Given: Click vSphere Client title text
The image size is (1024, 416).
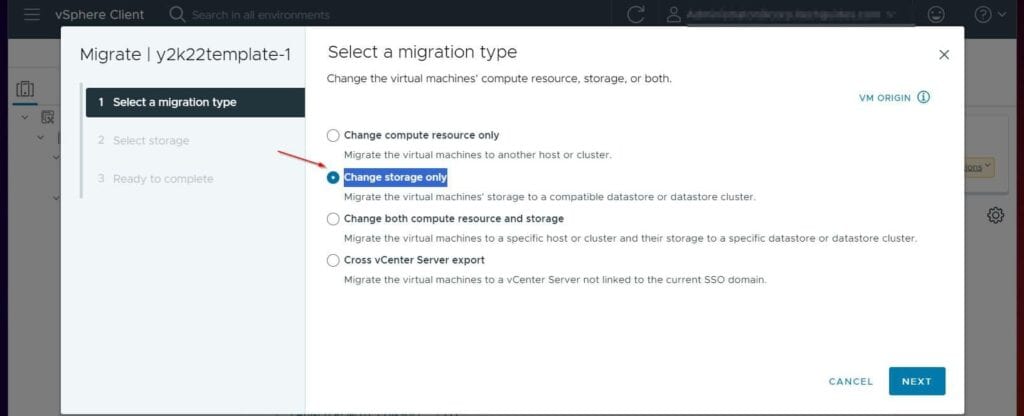Looking at the screenshot, I should [100, 14].
